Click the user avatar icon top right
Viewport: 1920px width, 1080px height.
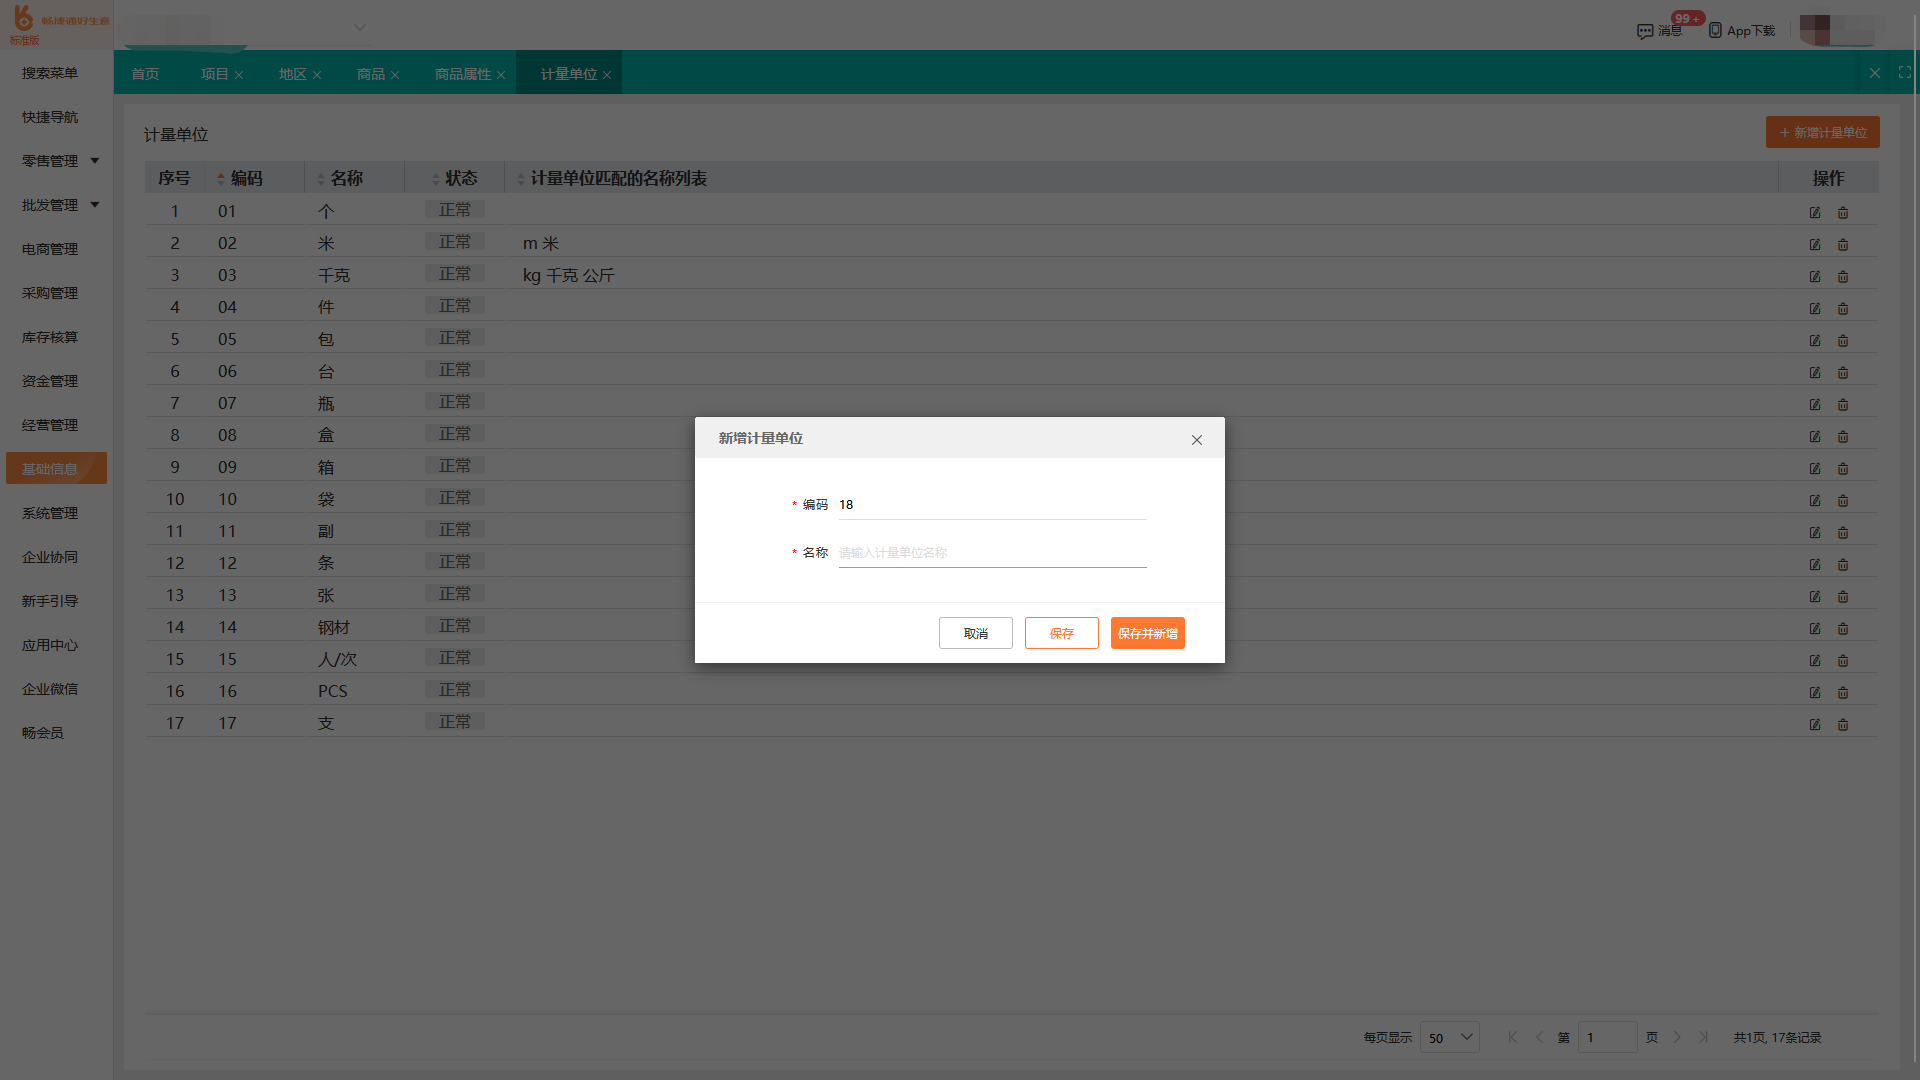click(x=1816, y=29)
